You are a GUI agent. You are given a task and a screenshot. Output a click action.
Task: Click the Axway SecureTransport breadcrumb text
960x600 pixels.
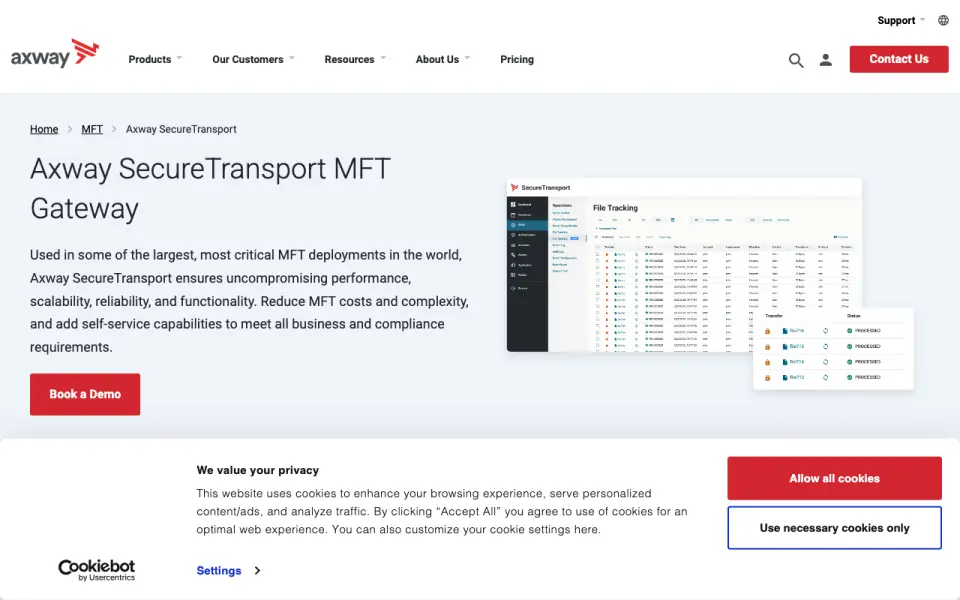click(181, 129)
